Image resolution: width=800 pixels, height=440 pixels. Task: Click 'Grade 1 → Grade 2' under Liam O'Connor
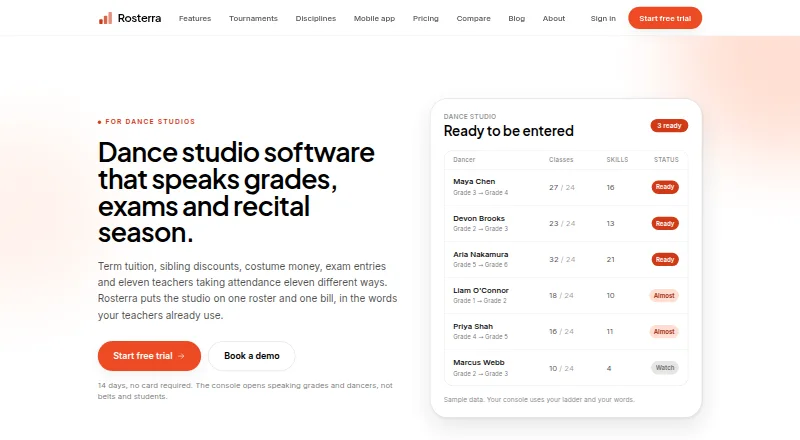(480, 301)
